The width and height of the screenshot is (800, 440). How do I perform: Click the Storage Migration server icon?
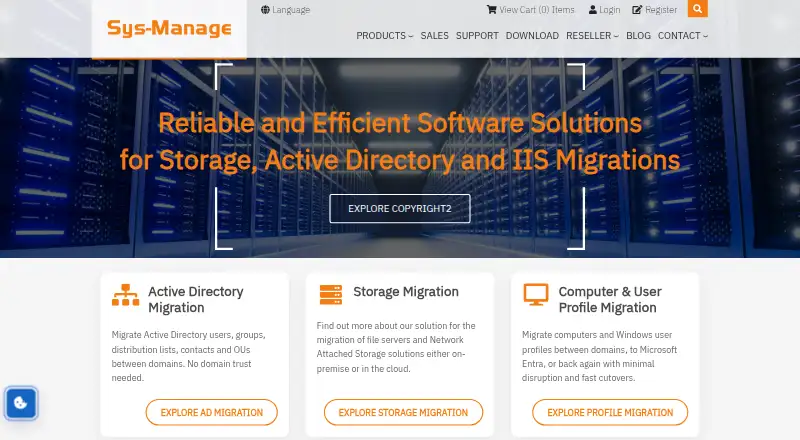click(x=331, y=295)
